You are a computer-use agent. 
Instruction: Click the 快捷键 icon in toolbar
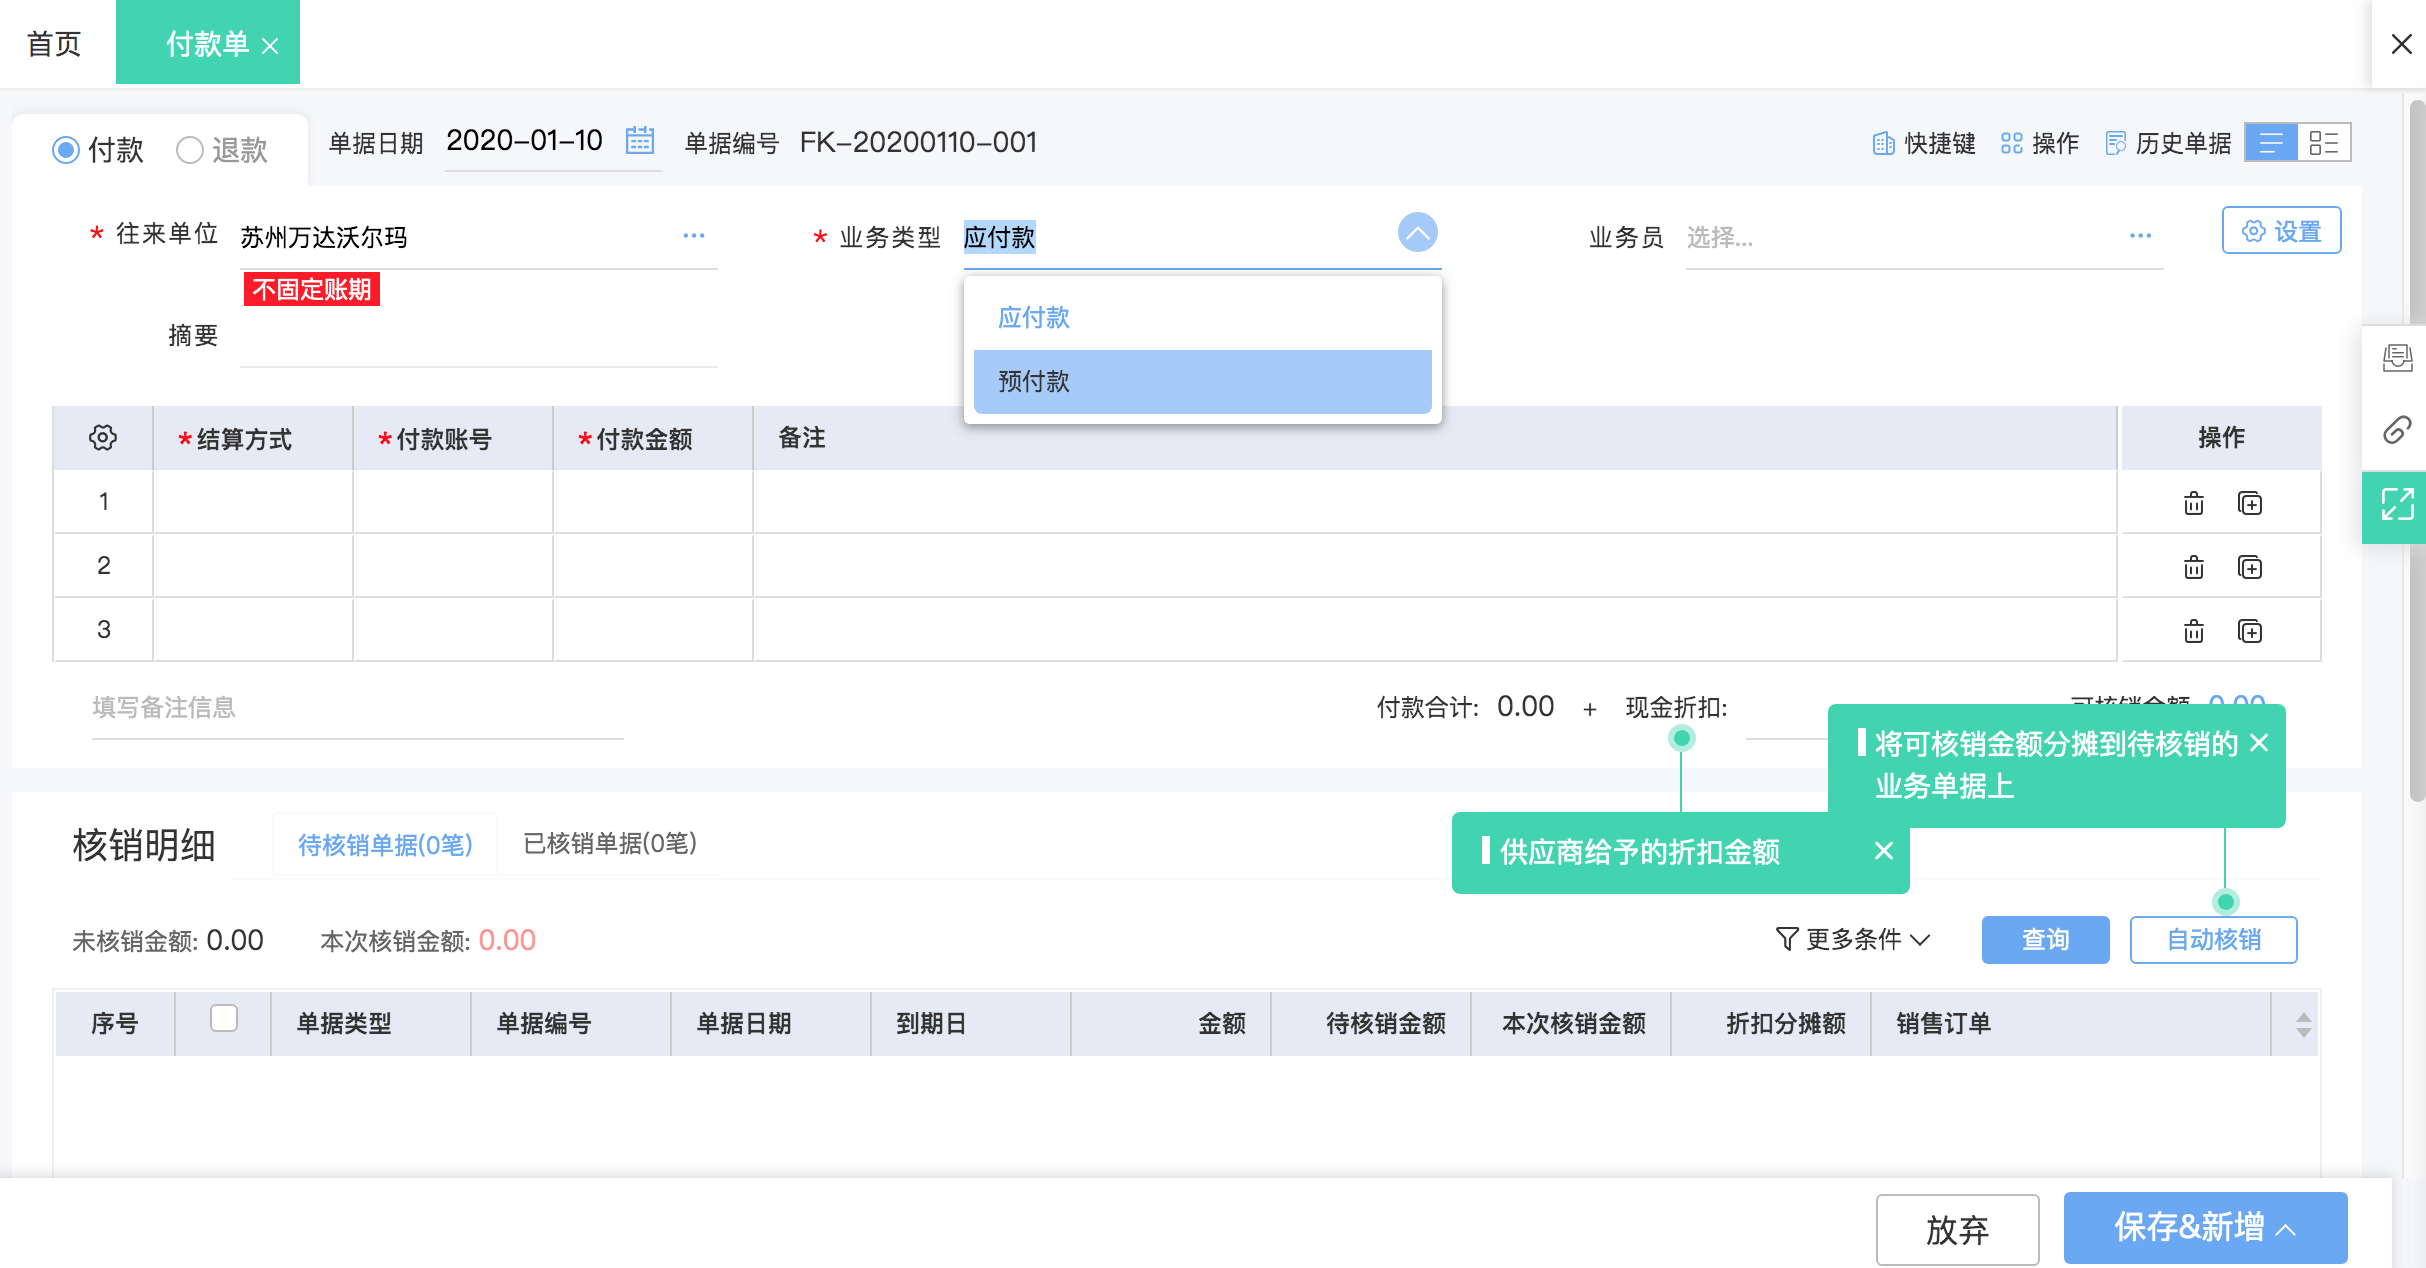[x=1887, y=143]
